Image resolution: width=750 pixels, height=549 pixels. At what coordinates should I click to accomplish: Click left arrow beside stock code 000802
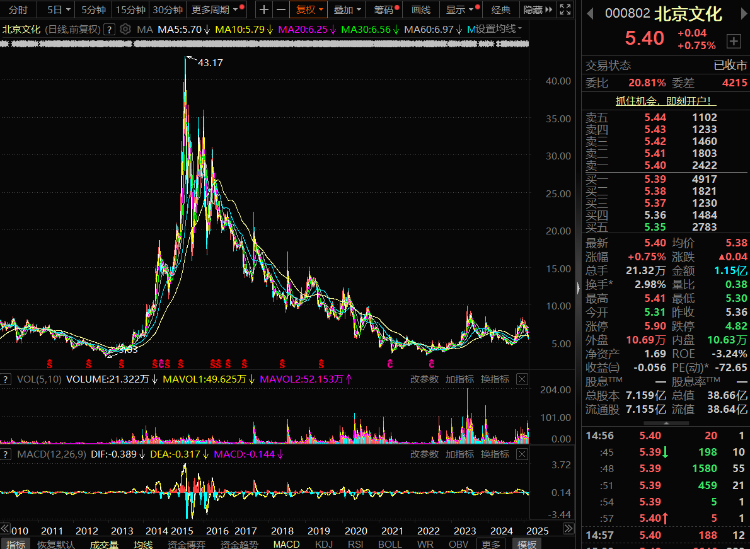(591, 14)
